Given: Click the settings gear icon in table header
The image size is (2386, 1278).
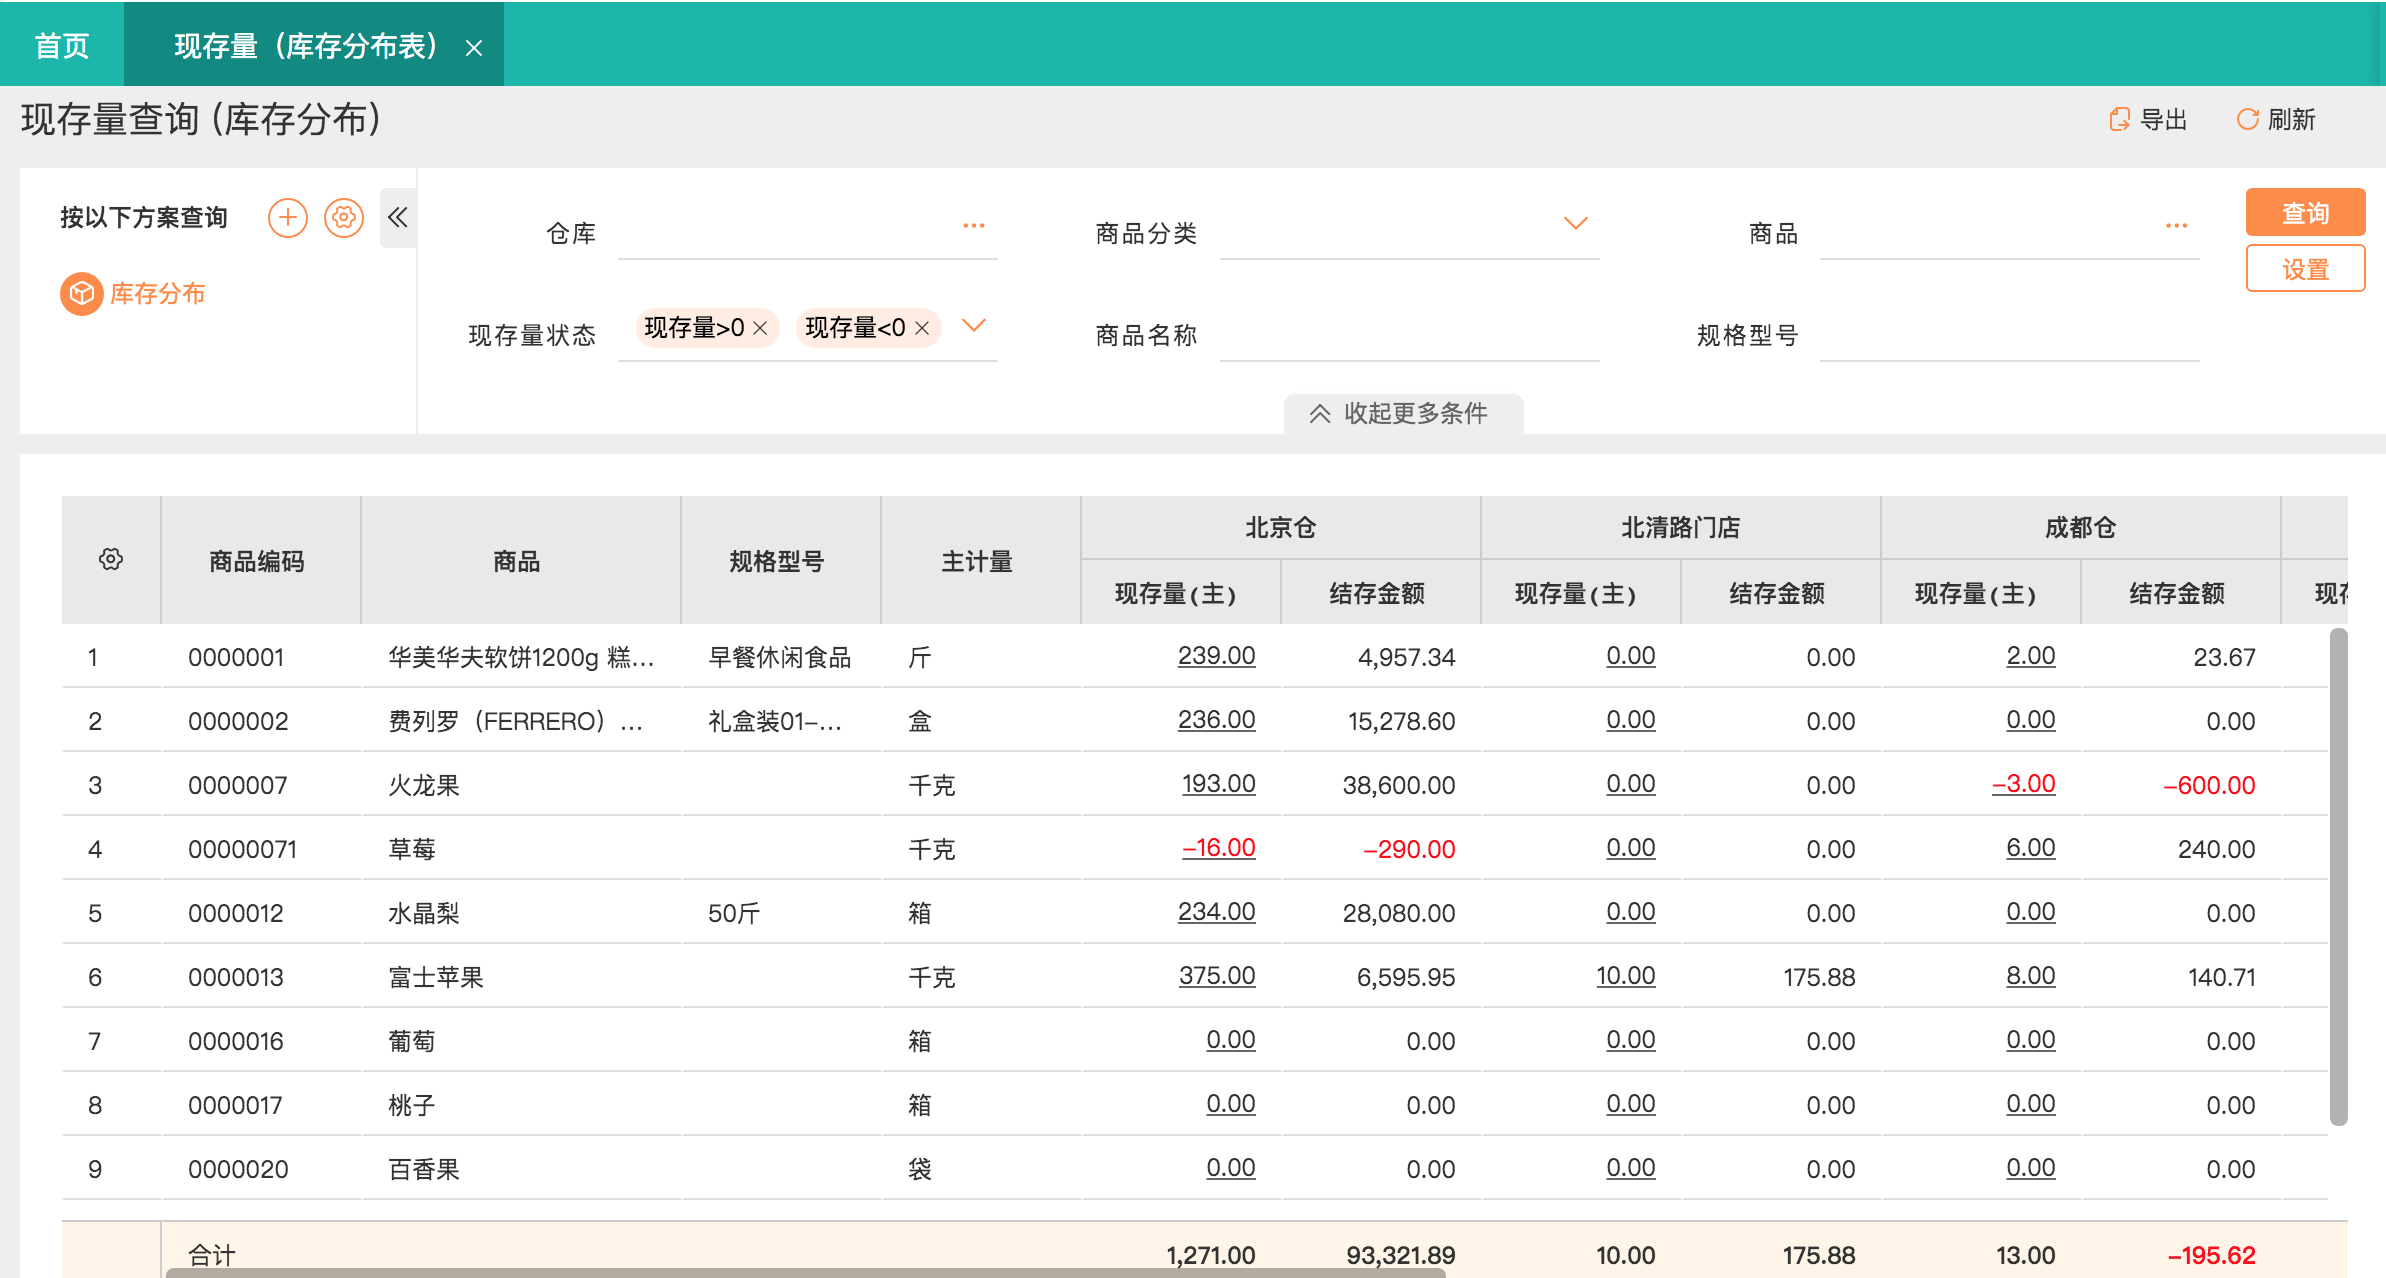Looking at the screenshot, I should [112, 560].
